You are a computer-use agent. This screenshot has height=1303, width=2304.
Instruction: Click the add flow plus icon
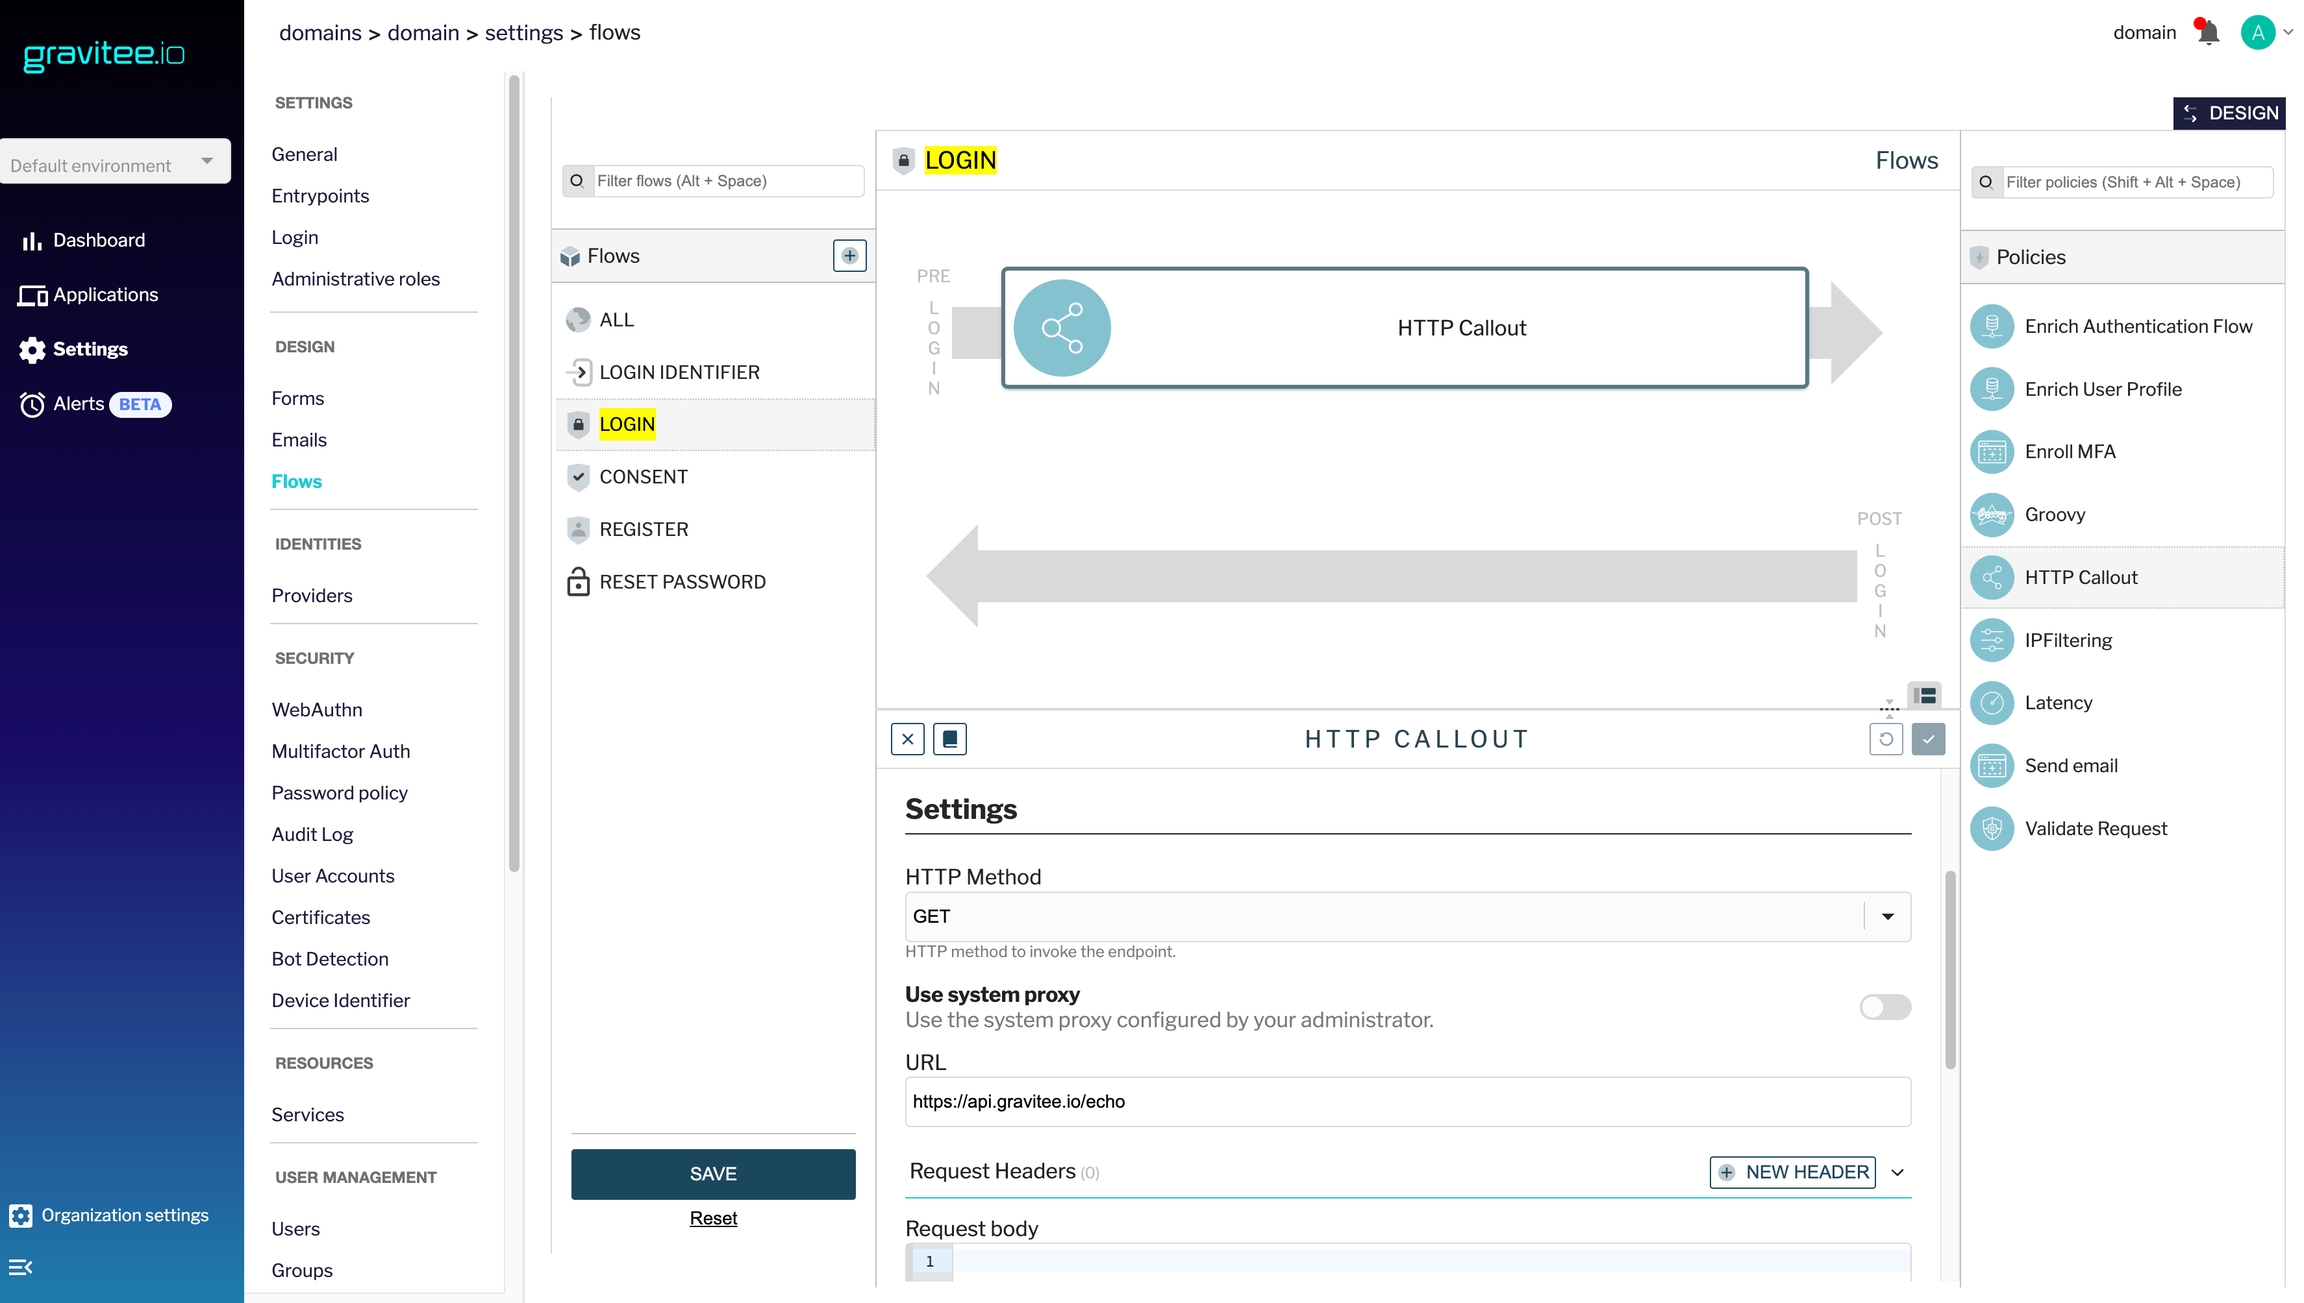849,256
